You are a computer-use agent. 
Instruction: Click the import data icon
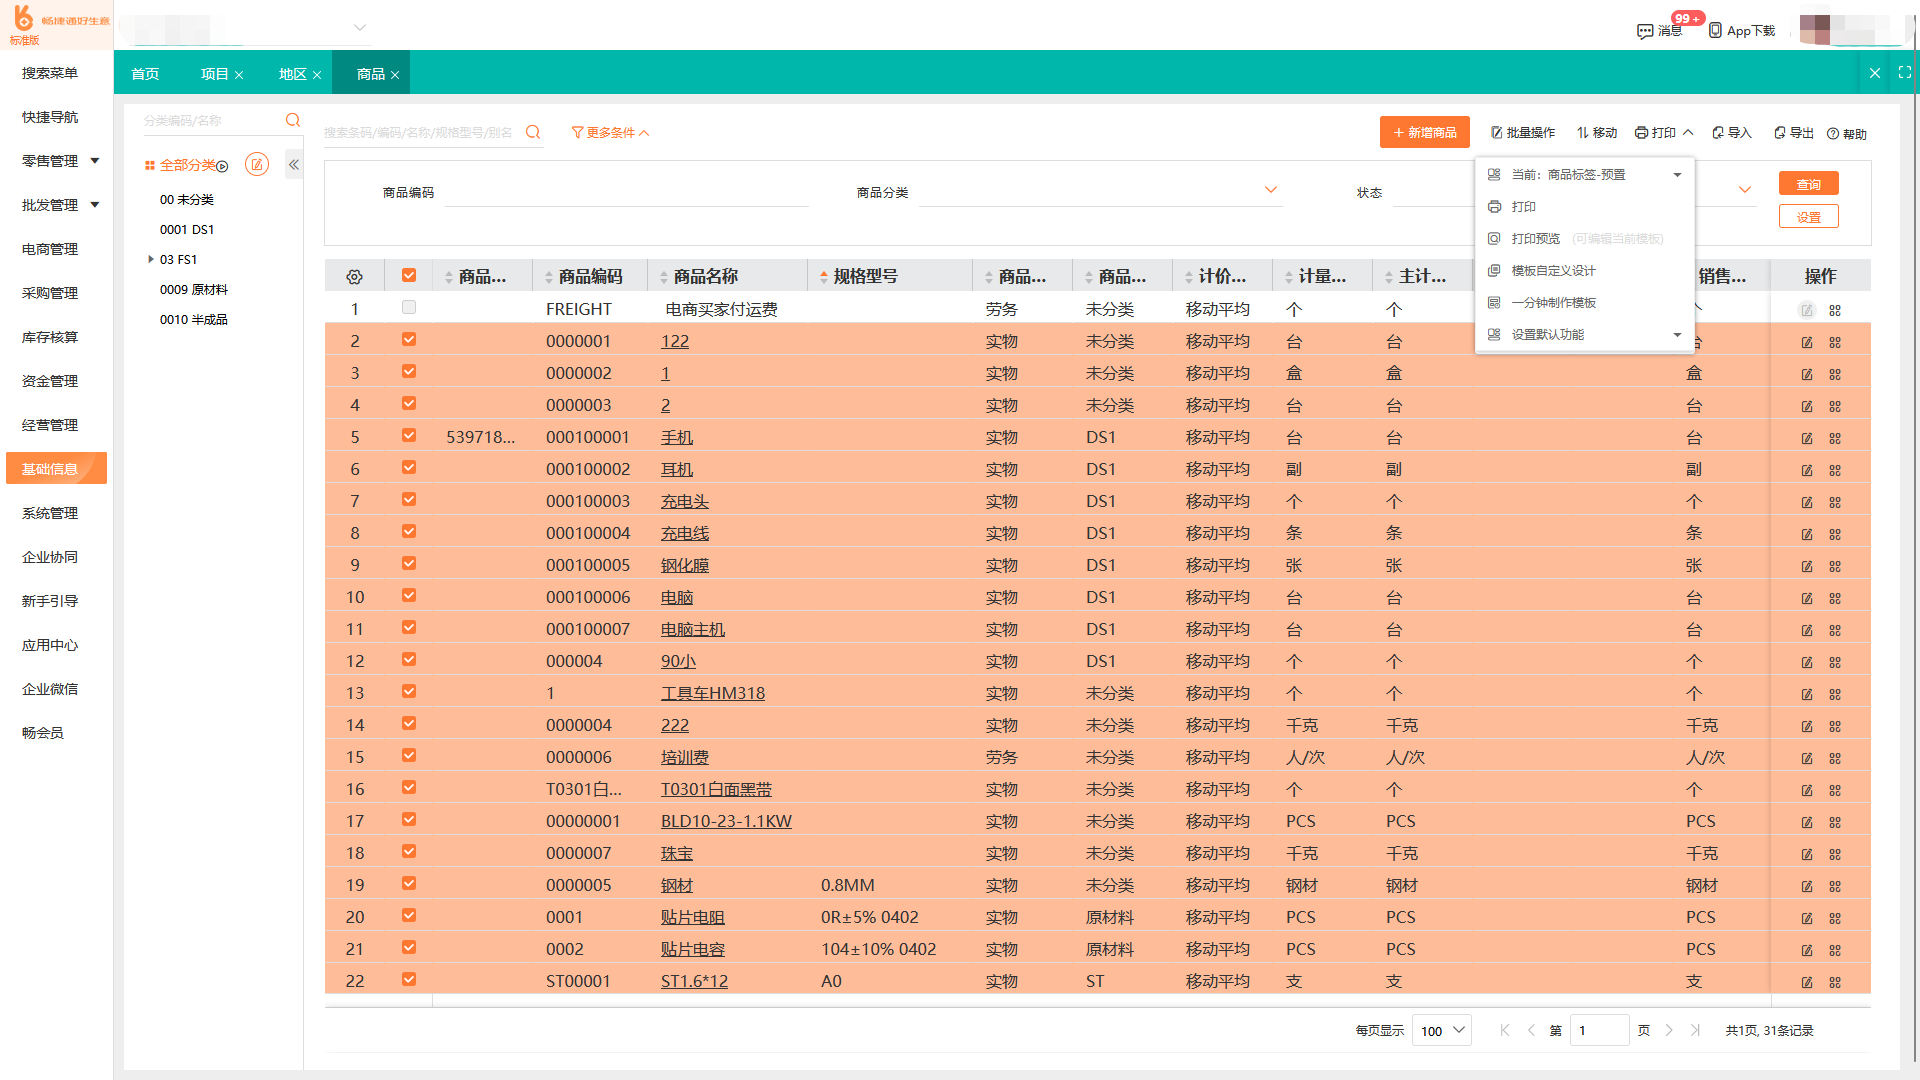[1729, 132]
